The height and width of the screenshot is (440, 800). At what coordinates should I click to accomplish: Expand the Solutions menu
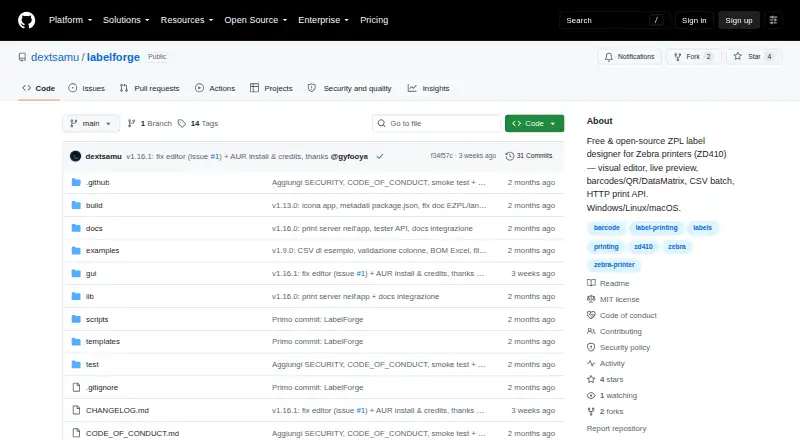pyautogui.click(x=126, y=20)
